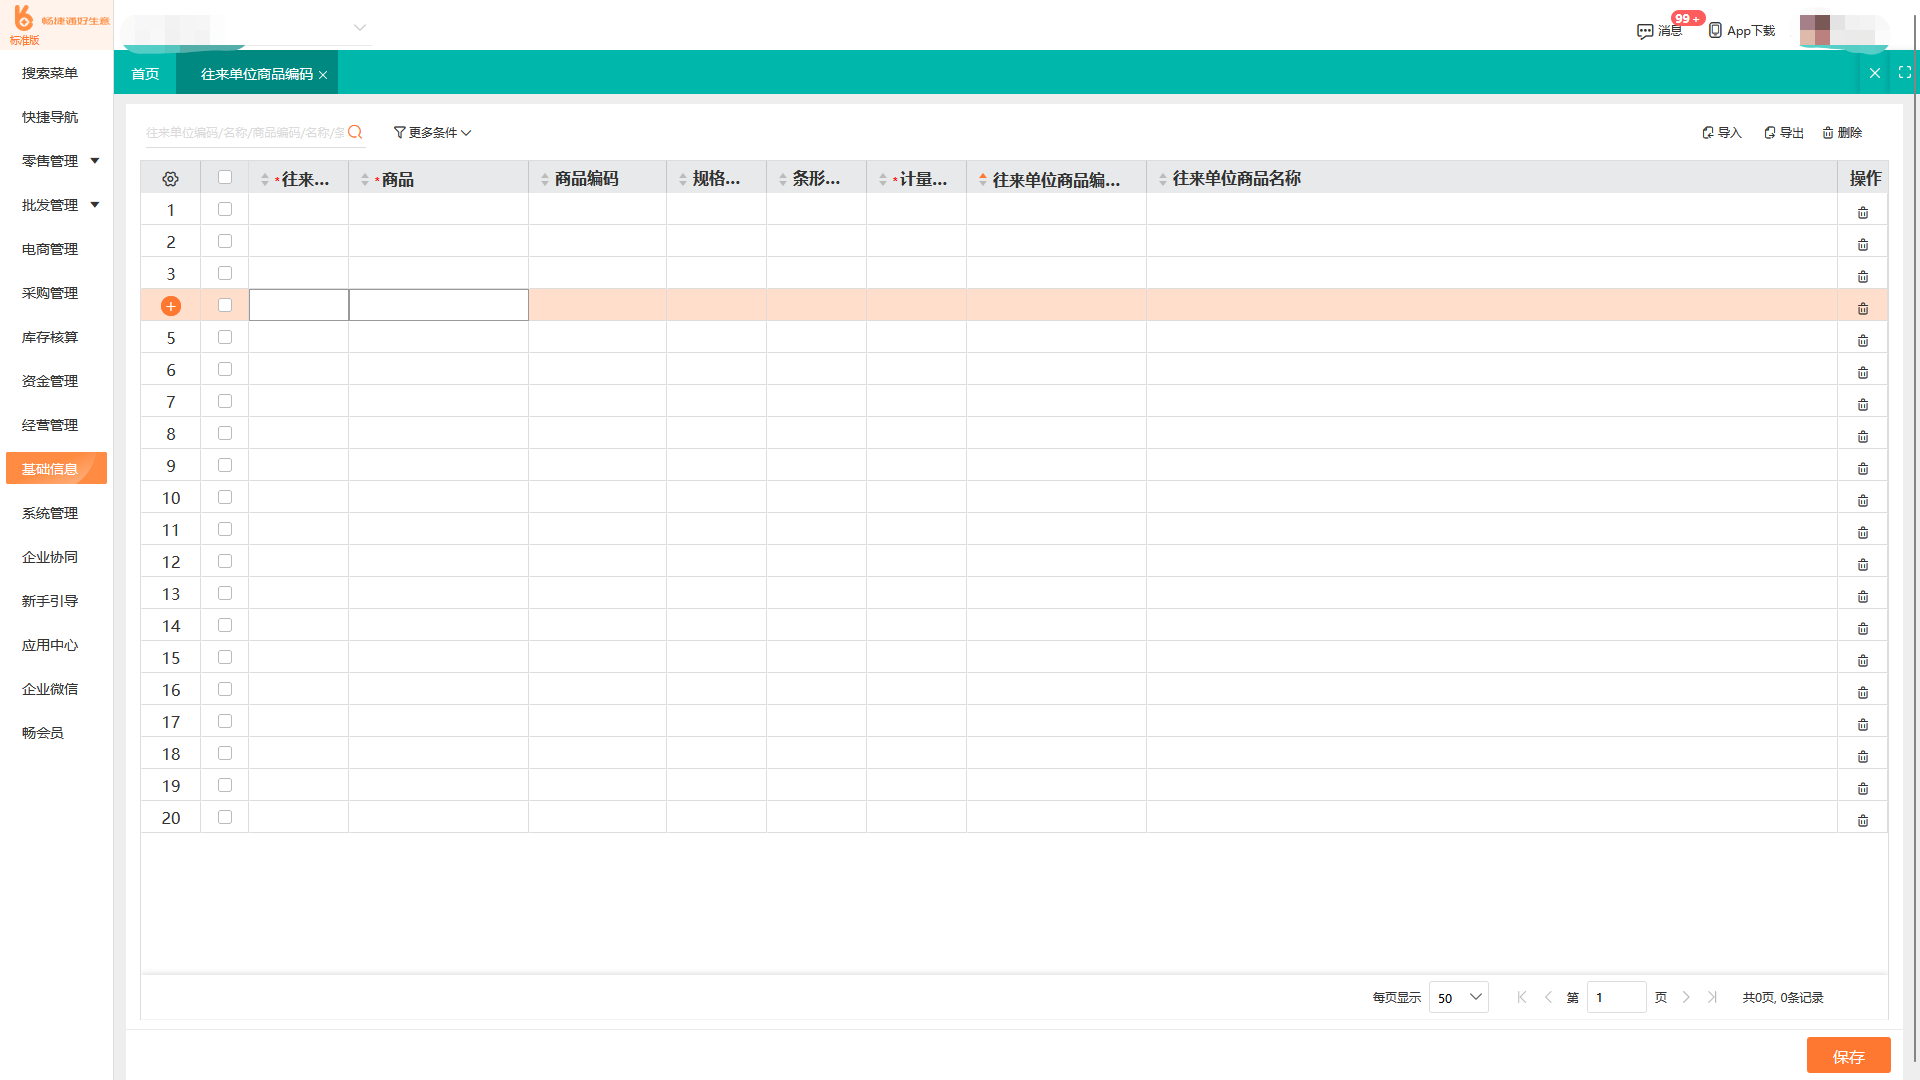Viewport: 1920px width, 1080px height.
Task: Click next page navigation arrow
Action: [1688, 997]
